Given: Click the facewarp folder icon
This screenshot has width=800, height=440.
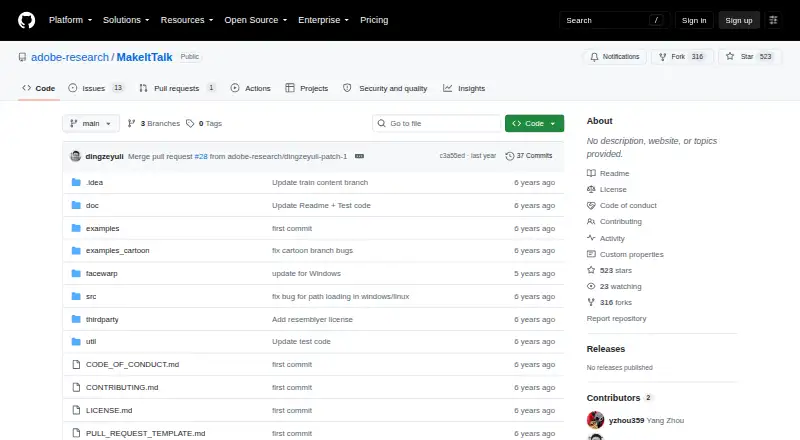Looking at the screenshot, I should pyautogui.click(x=76, y=274).
